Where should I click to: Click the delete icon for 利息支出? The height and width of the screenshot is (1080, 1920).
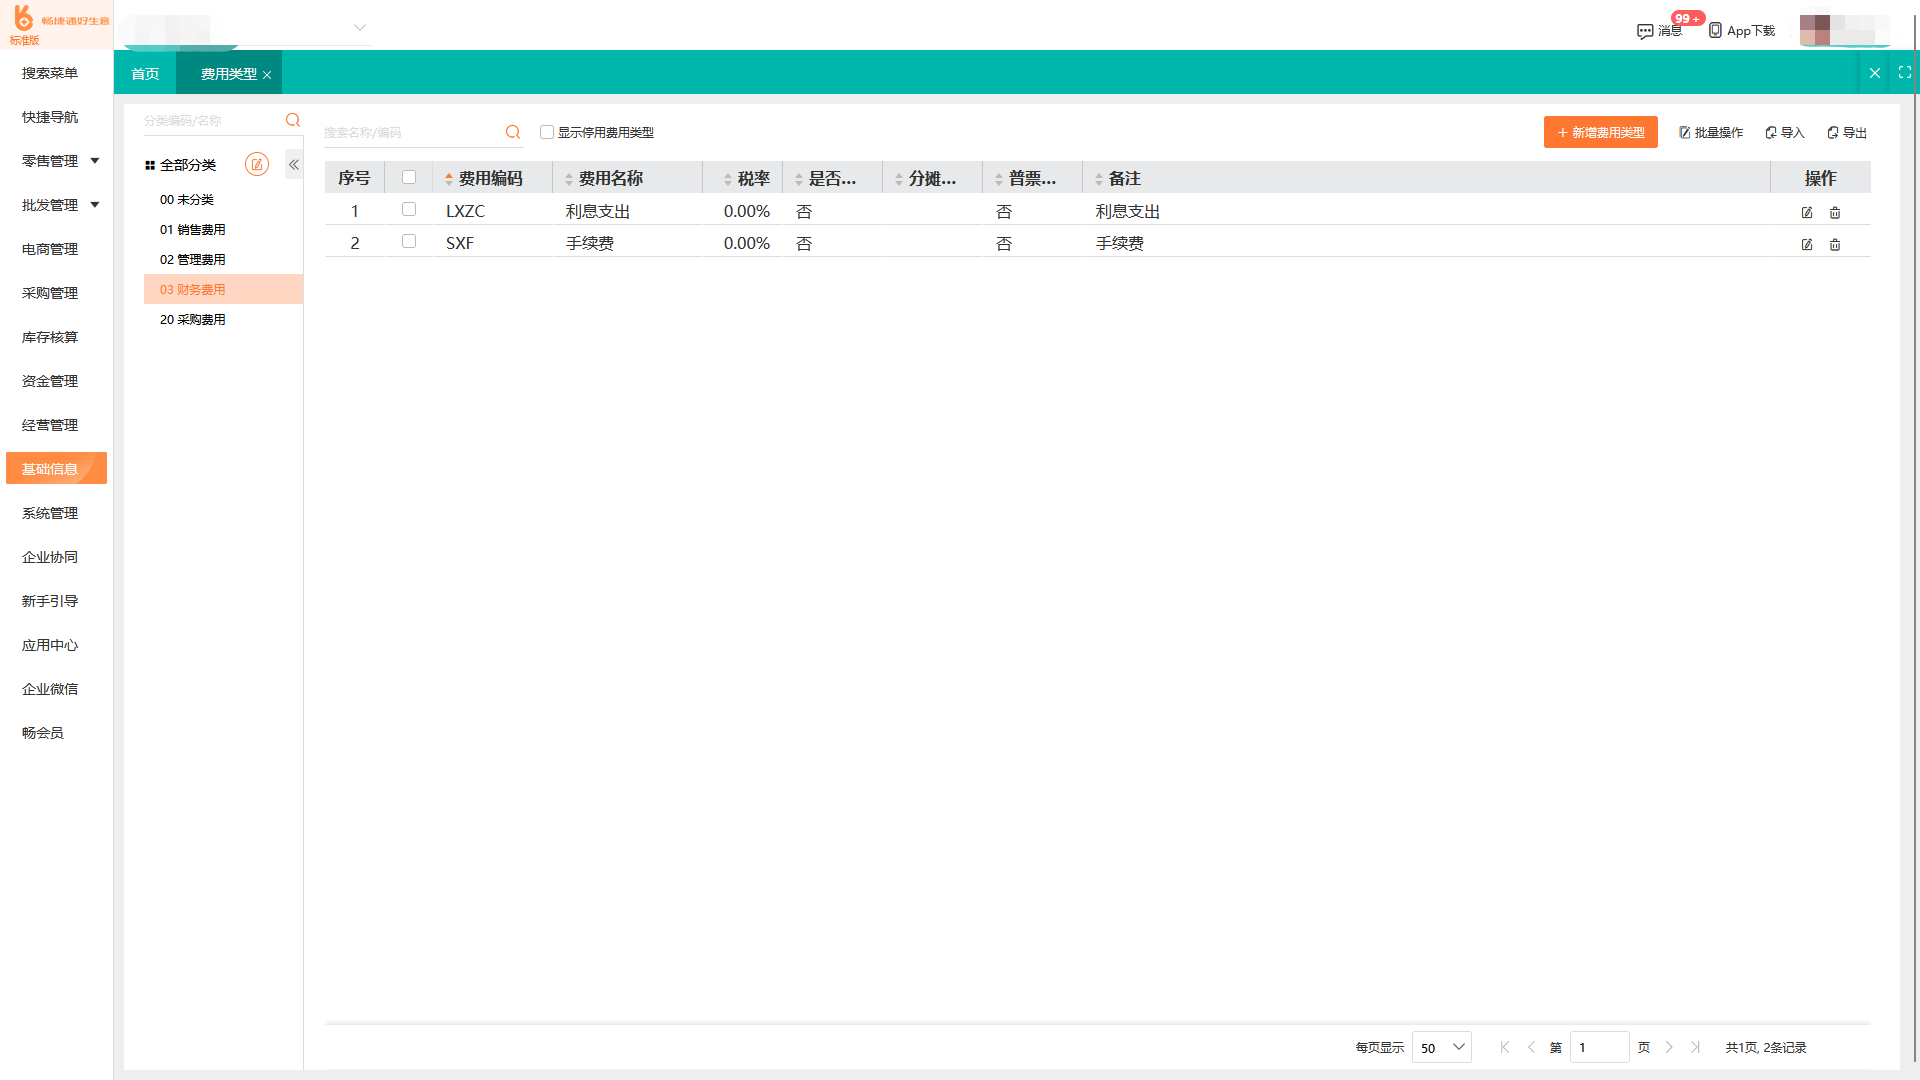coord(1834,212)
